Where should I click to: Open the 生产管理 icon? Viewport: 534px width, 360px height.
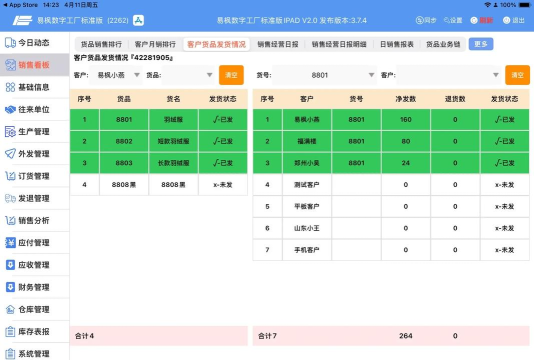coord(10,131)
